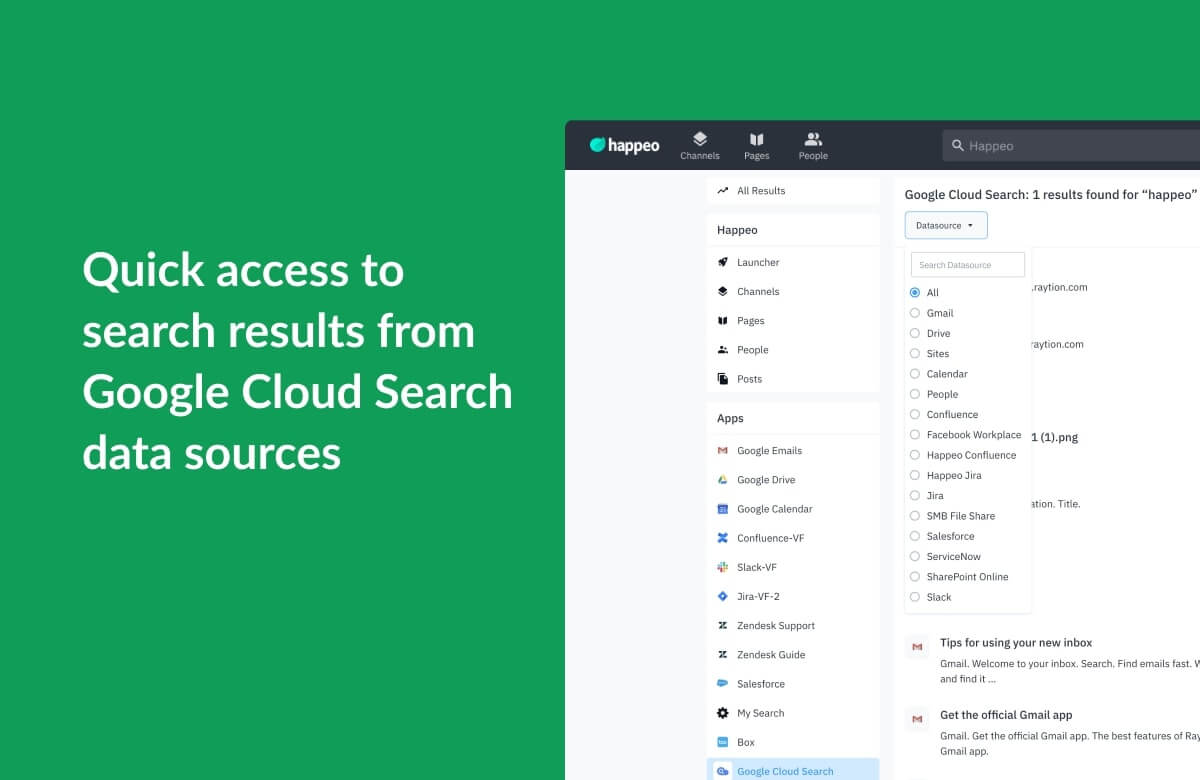The image size is (1200, 780).
Task: Click the Slack-VF app icon
Action: click(723, 567)
